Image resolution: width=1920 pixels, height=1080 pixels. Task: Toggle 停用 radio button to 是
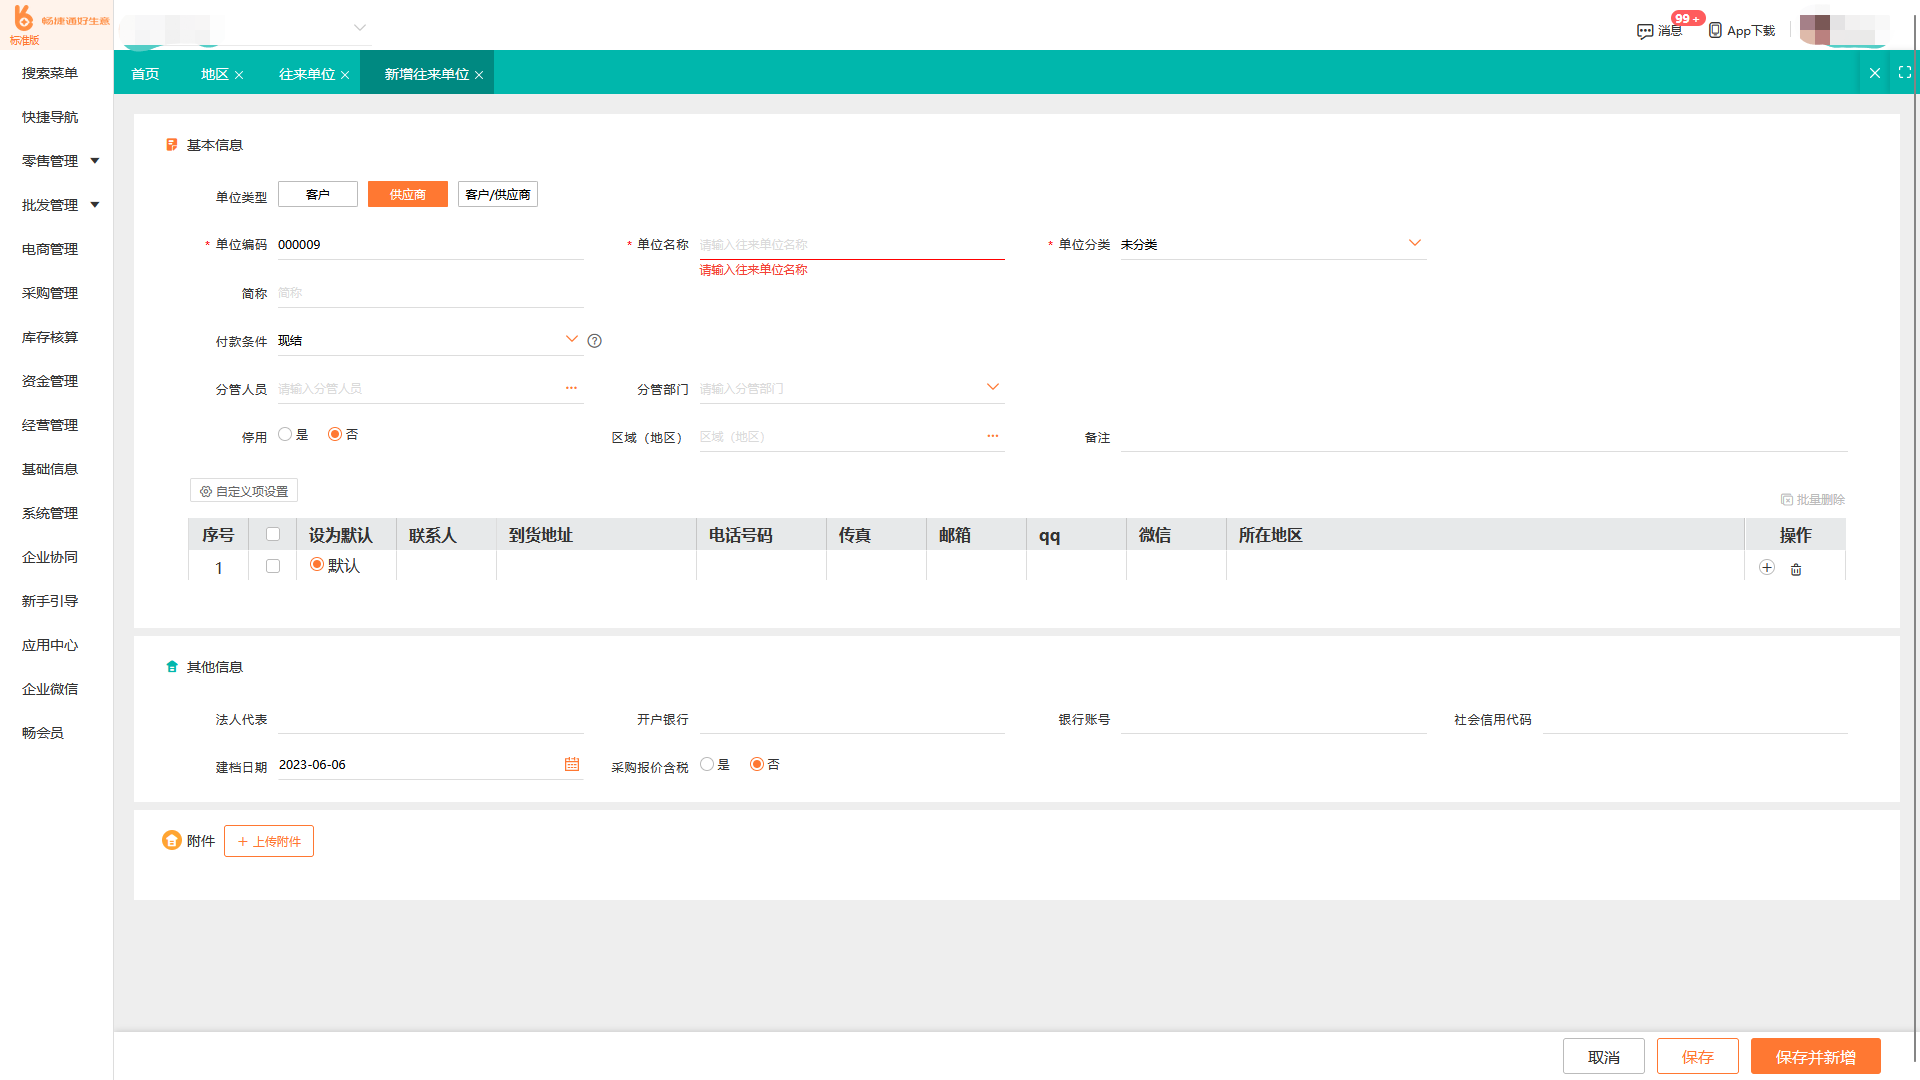(x=285, y=434)
